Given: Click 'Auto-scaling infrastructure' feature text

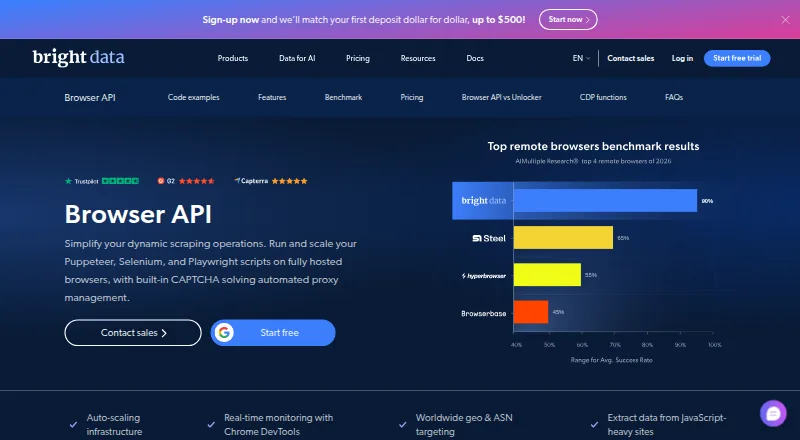Looking at the screenshot, I should (114, 425).
